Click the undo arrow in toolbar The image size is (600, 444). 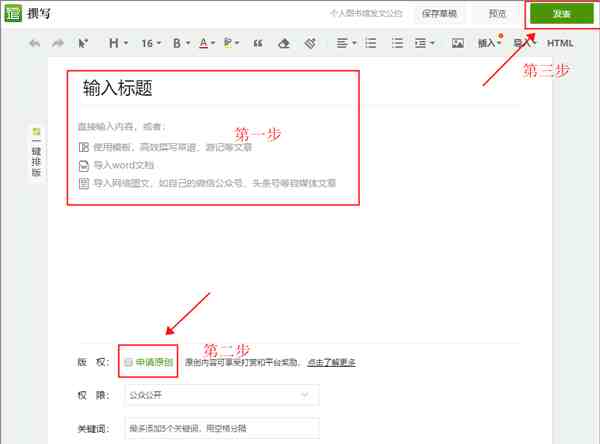[x=36, y=43]
